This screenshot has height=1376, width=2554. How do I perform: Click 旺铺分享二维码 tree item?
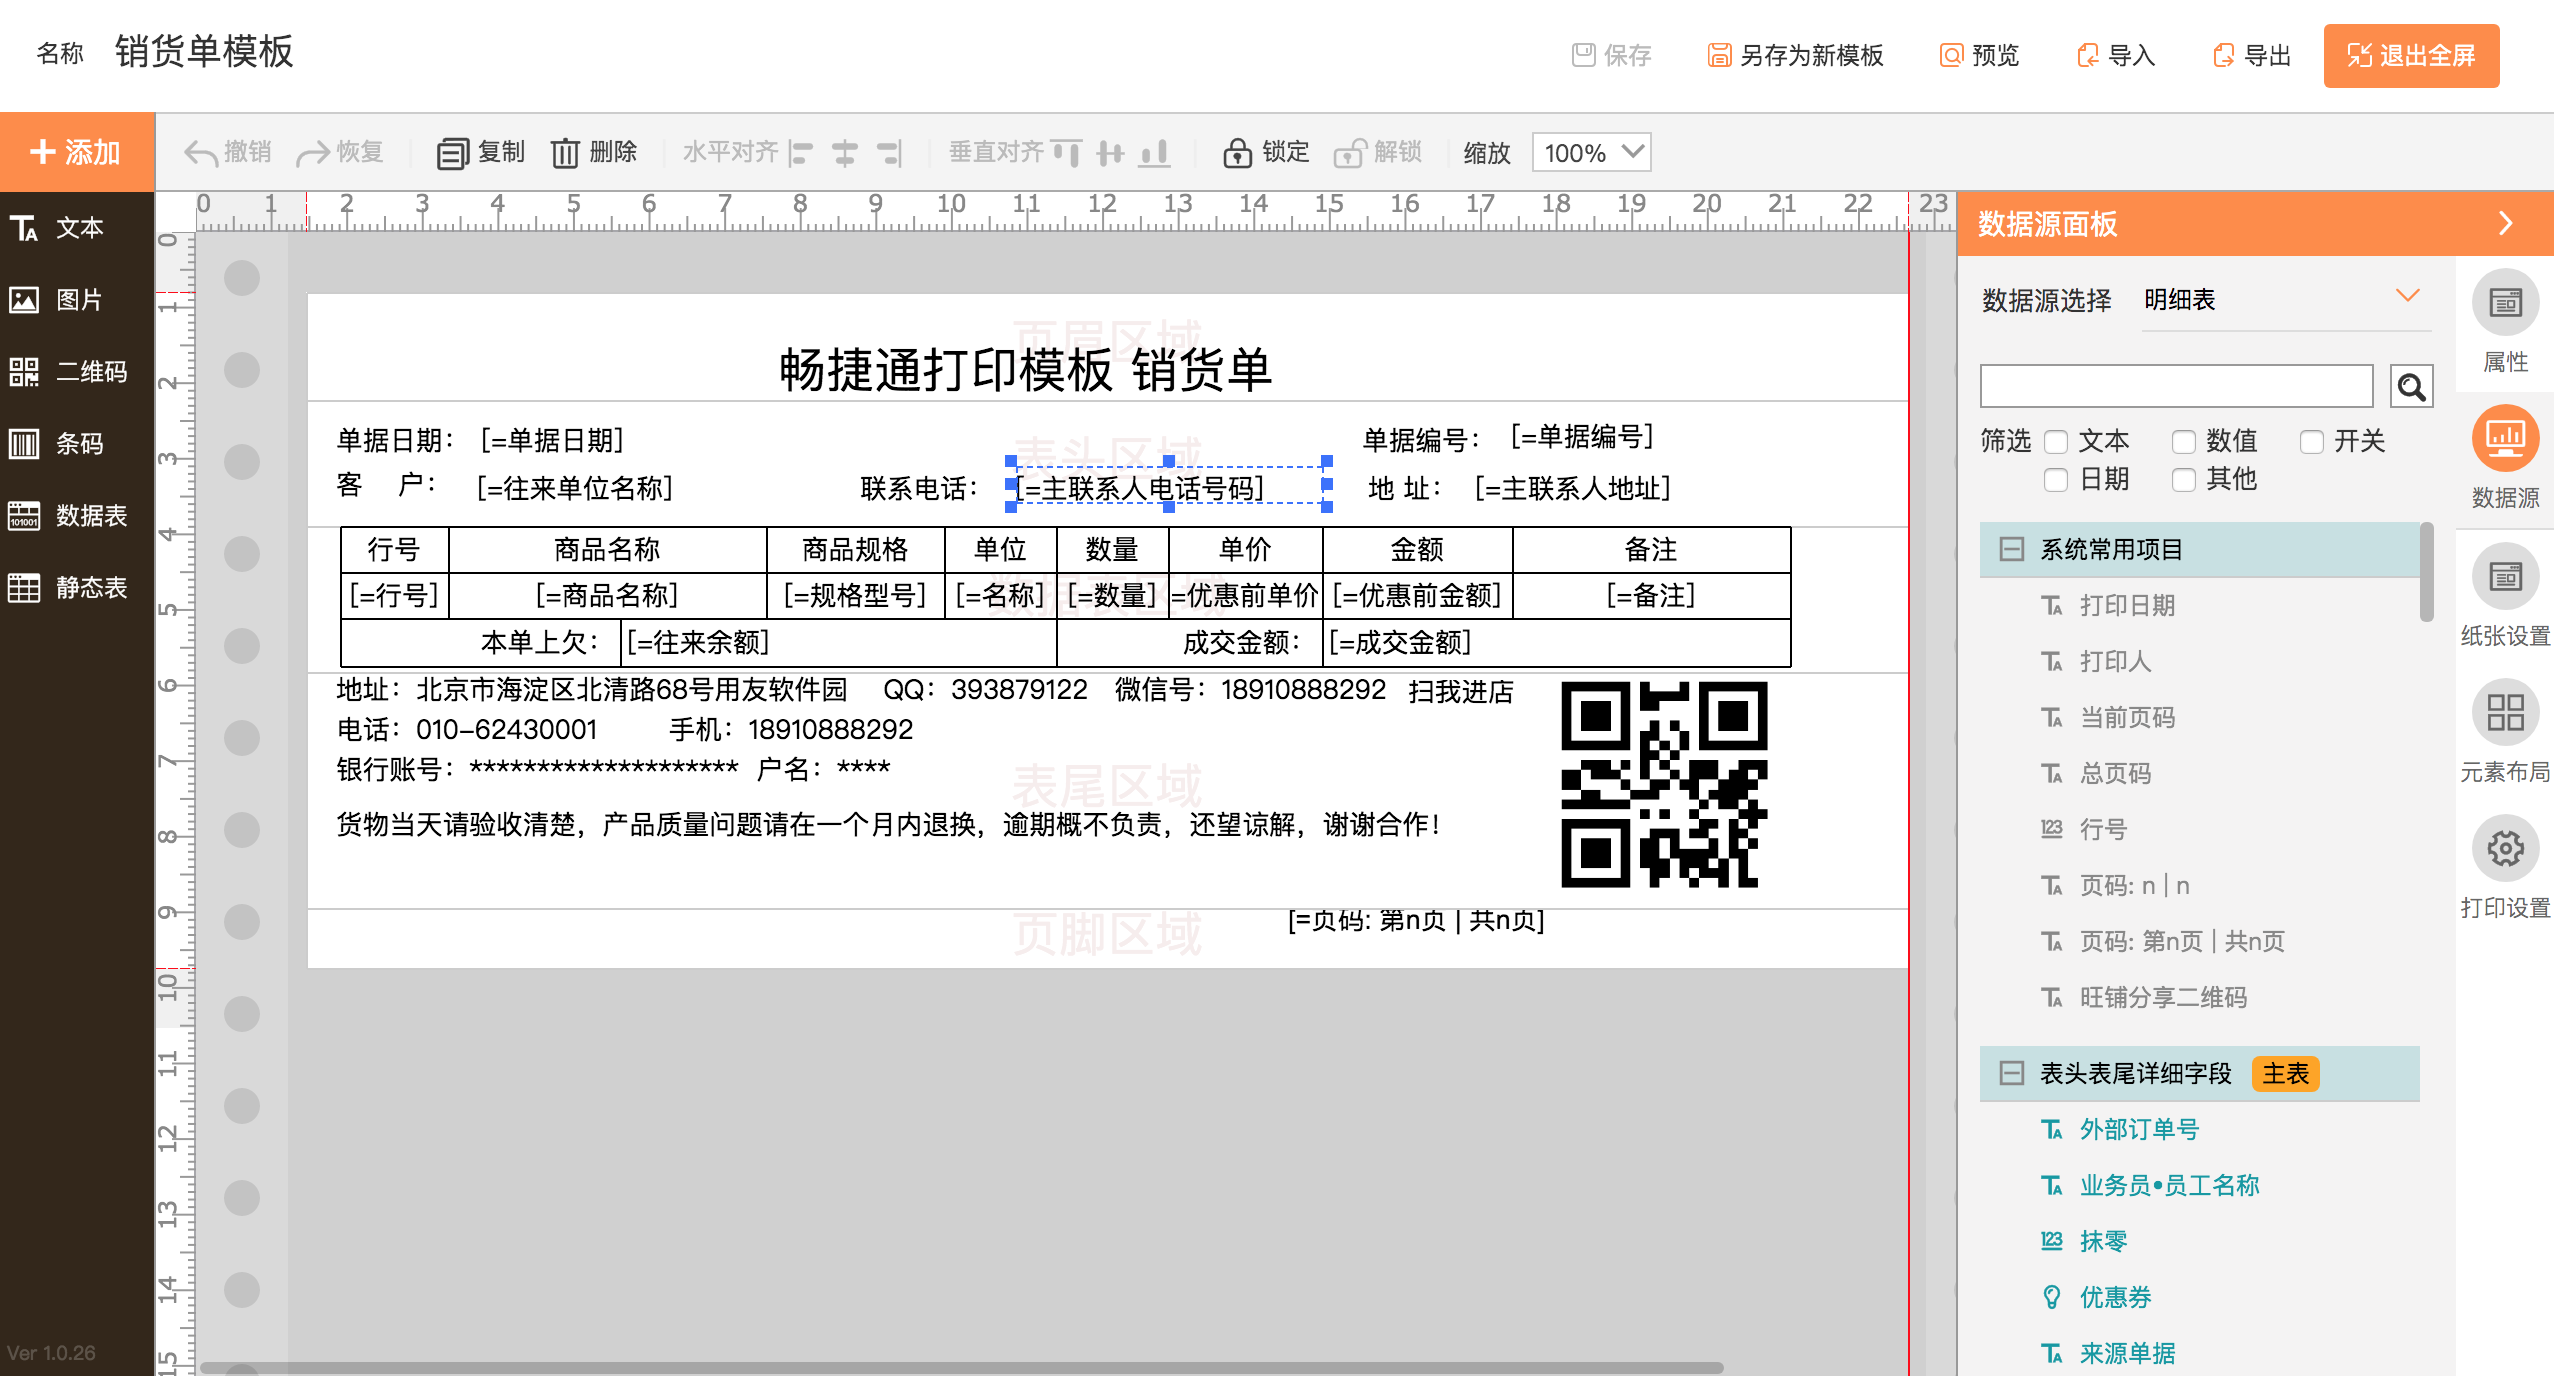[x=2166, y=998]
